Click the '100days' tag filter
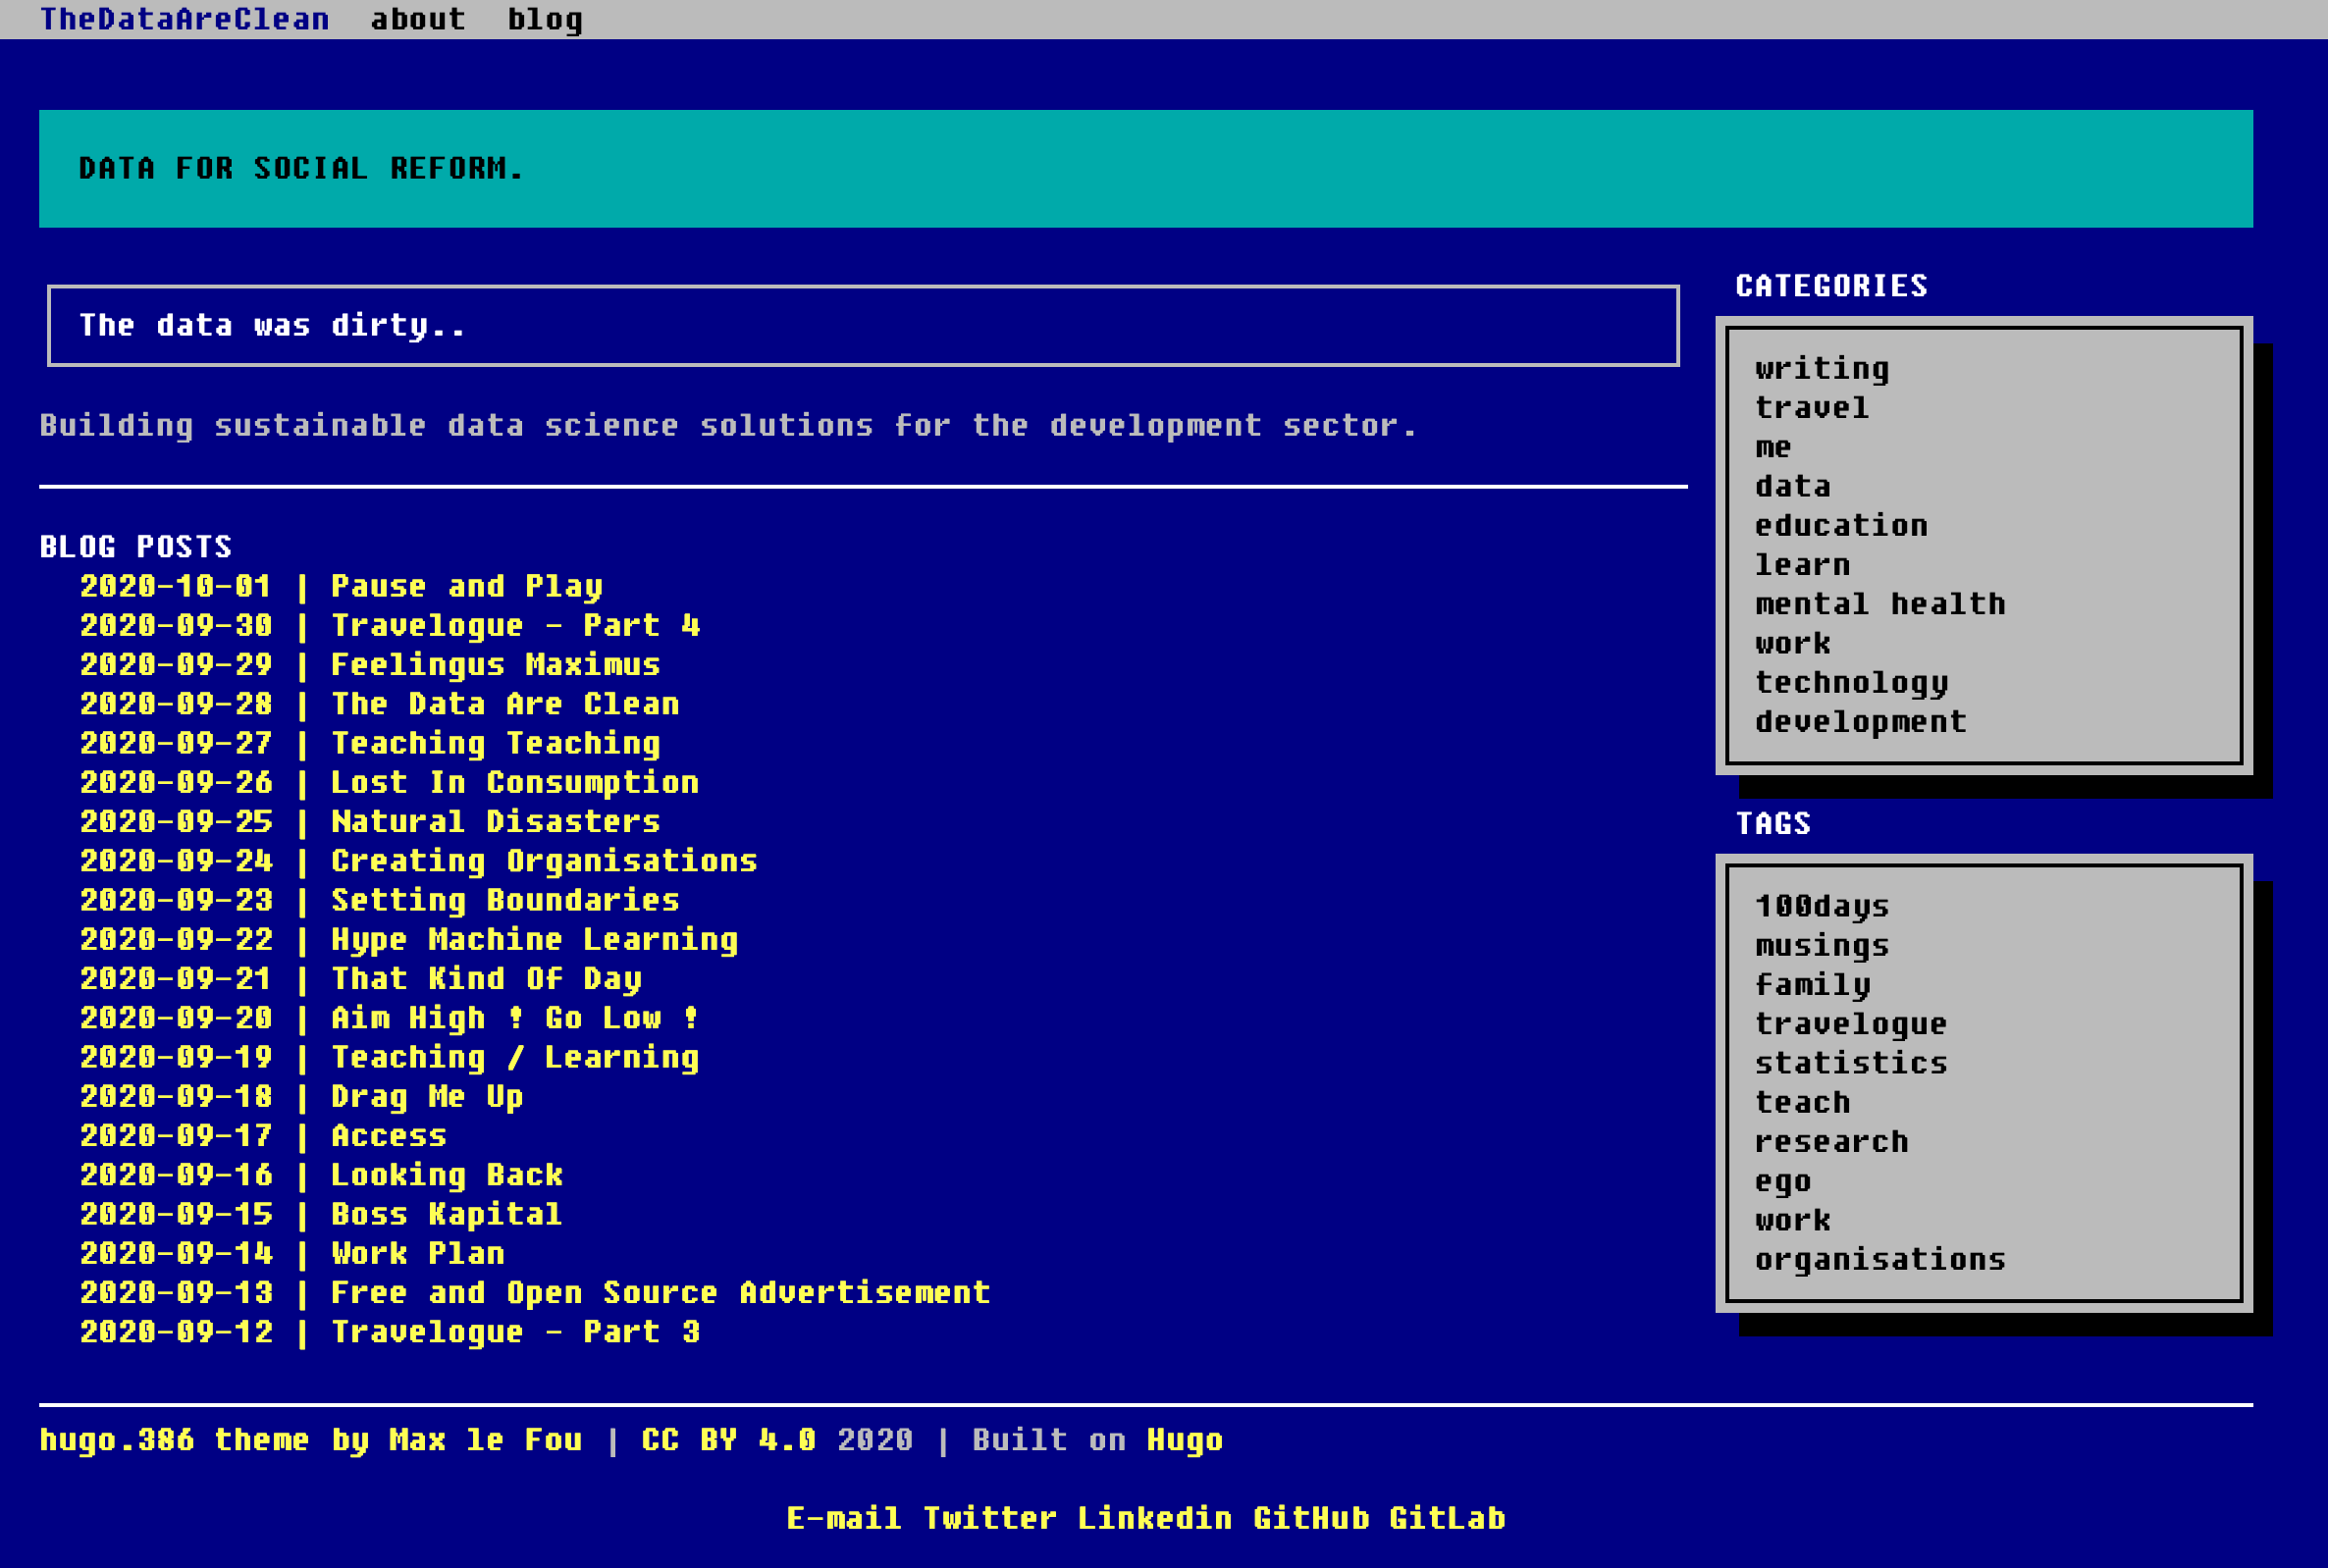The height and width of the screenshot is (1568, 2328). [1819, 903]
